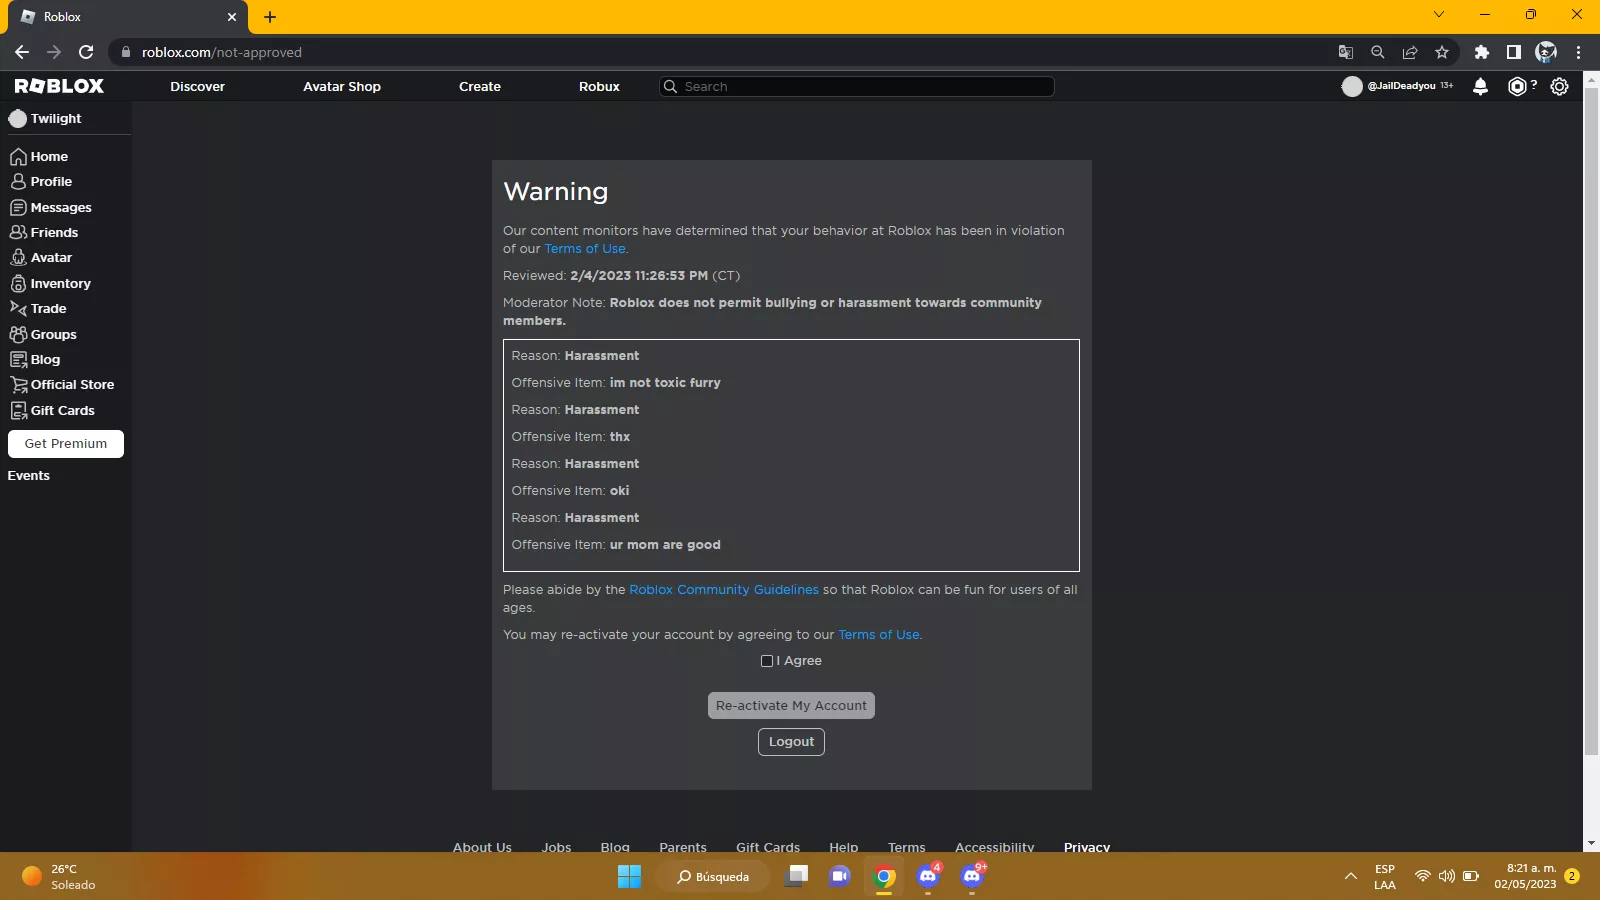
Task: Click inside the Search field
Action: (856, 87)
